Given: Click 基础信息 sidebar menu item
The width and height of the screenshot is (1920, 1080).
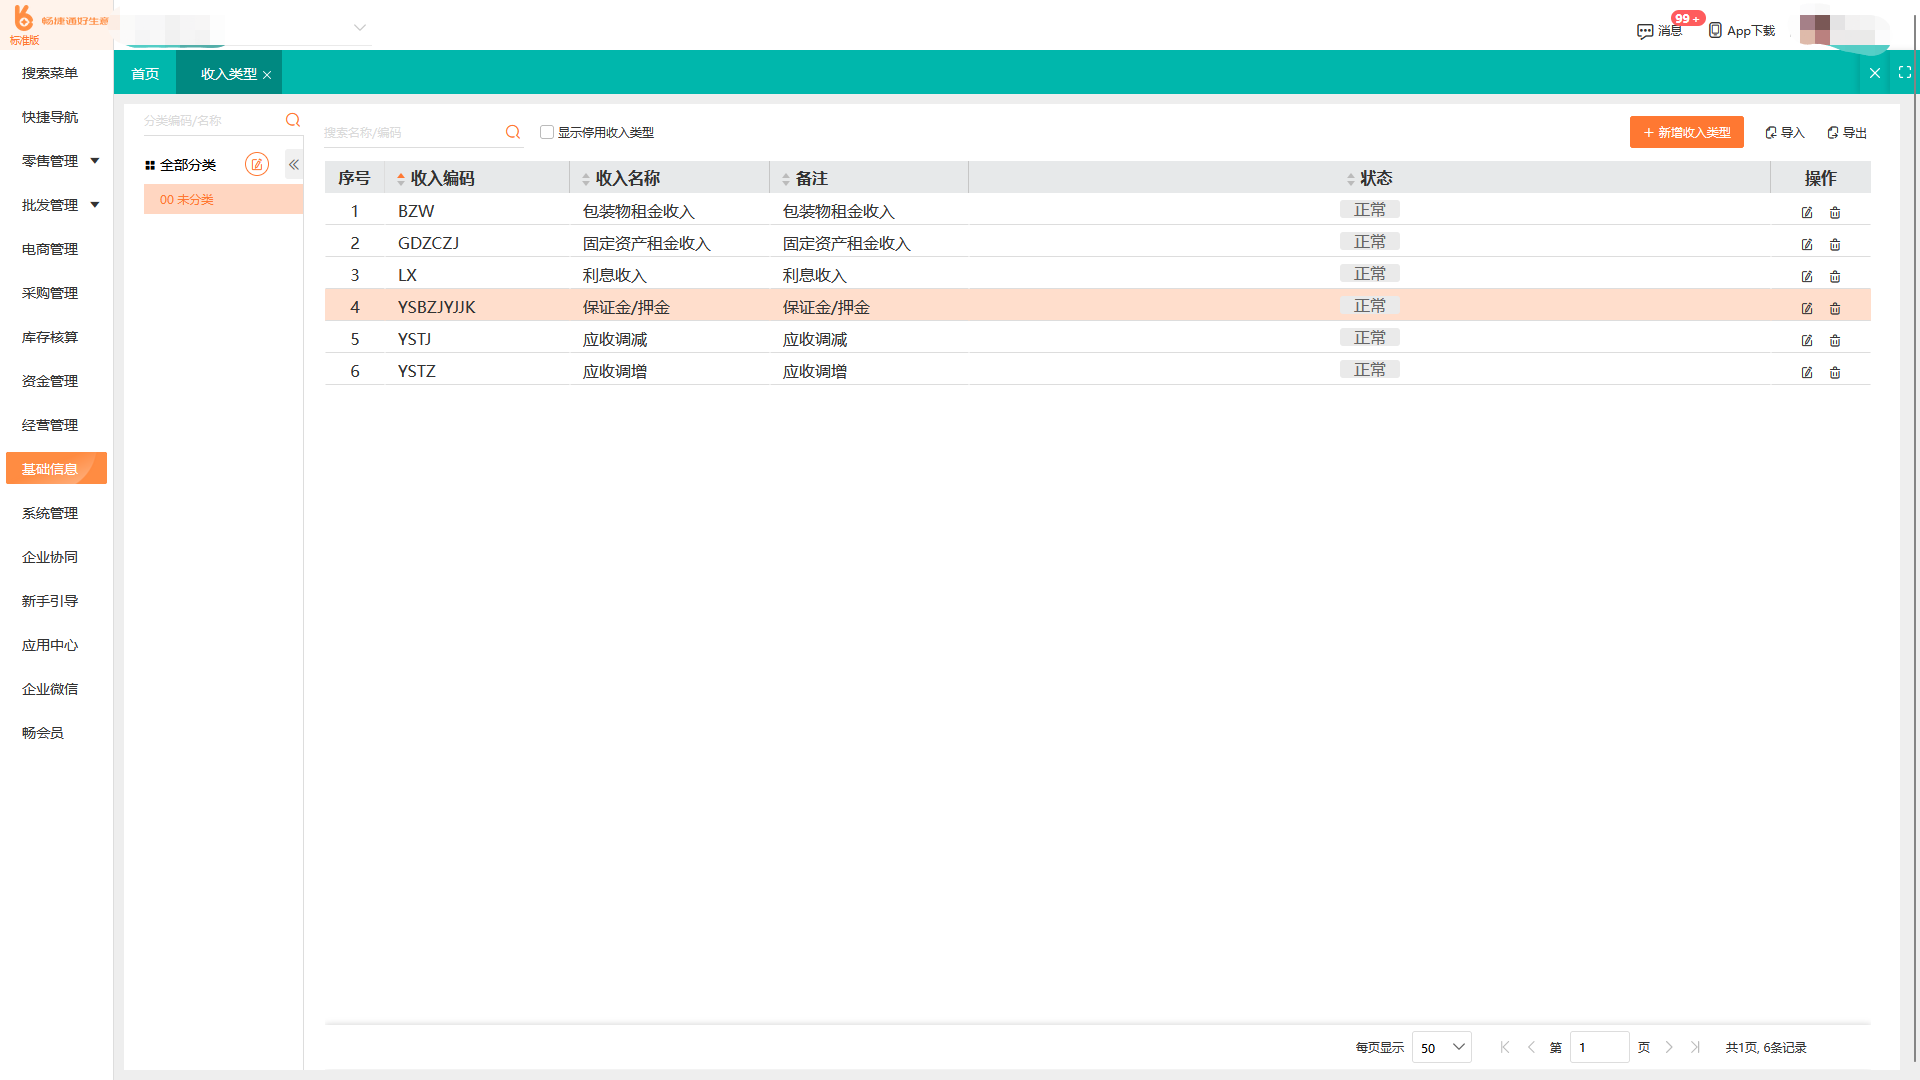Looking at the screenshot, I should tap(53, 468).
